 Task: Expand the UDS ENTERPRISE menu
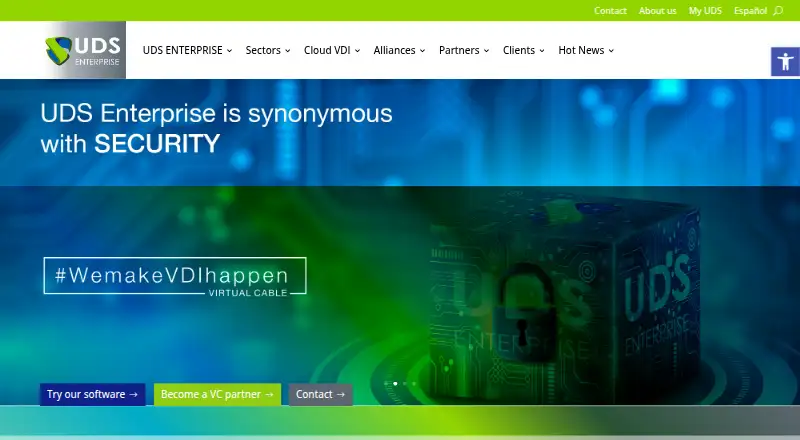tap(187, 50)
